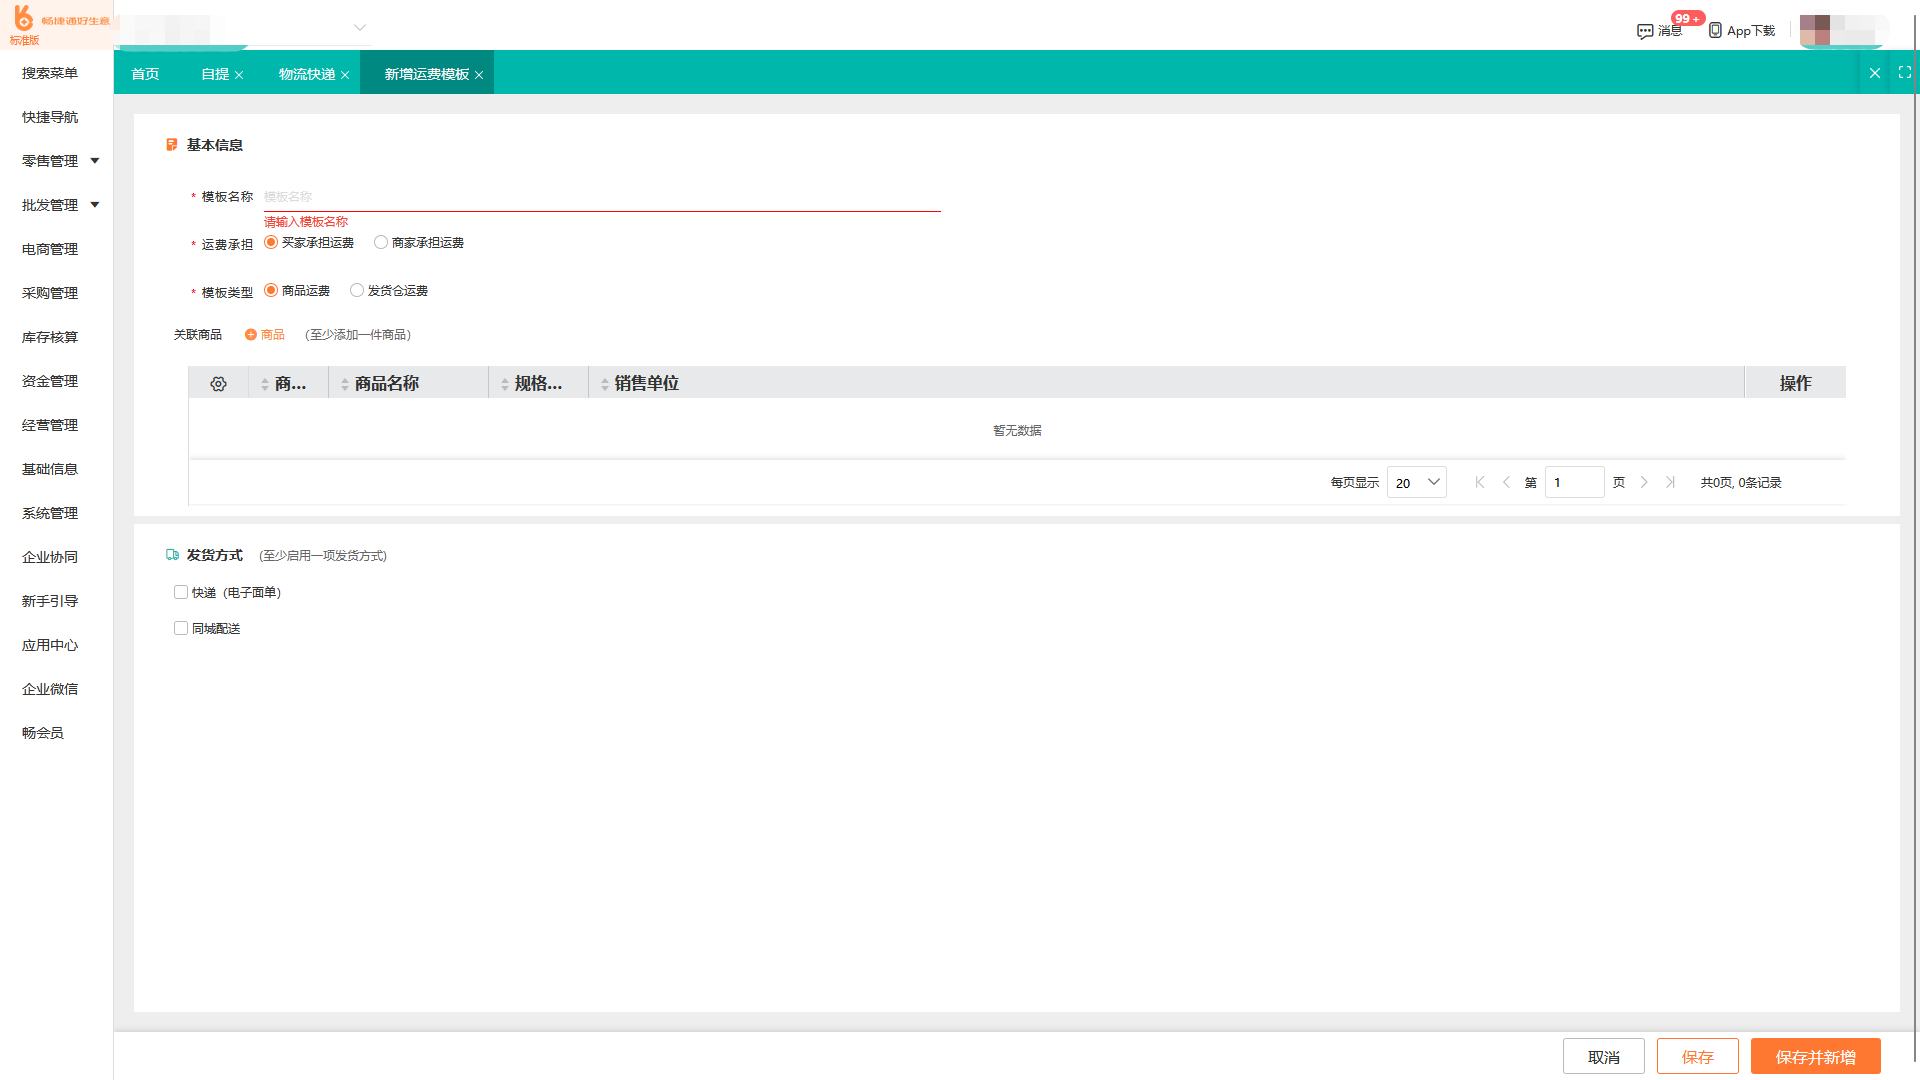This screenshot has width=1920, height=1080.
Task: Click the document icon next to 发货方式
Action: tap(173, 554)
